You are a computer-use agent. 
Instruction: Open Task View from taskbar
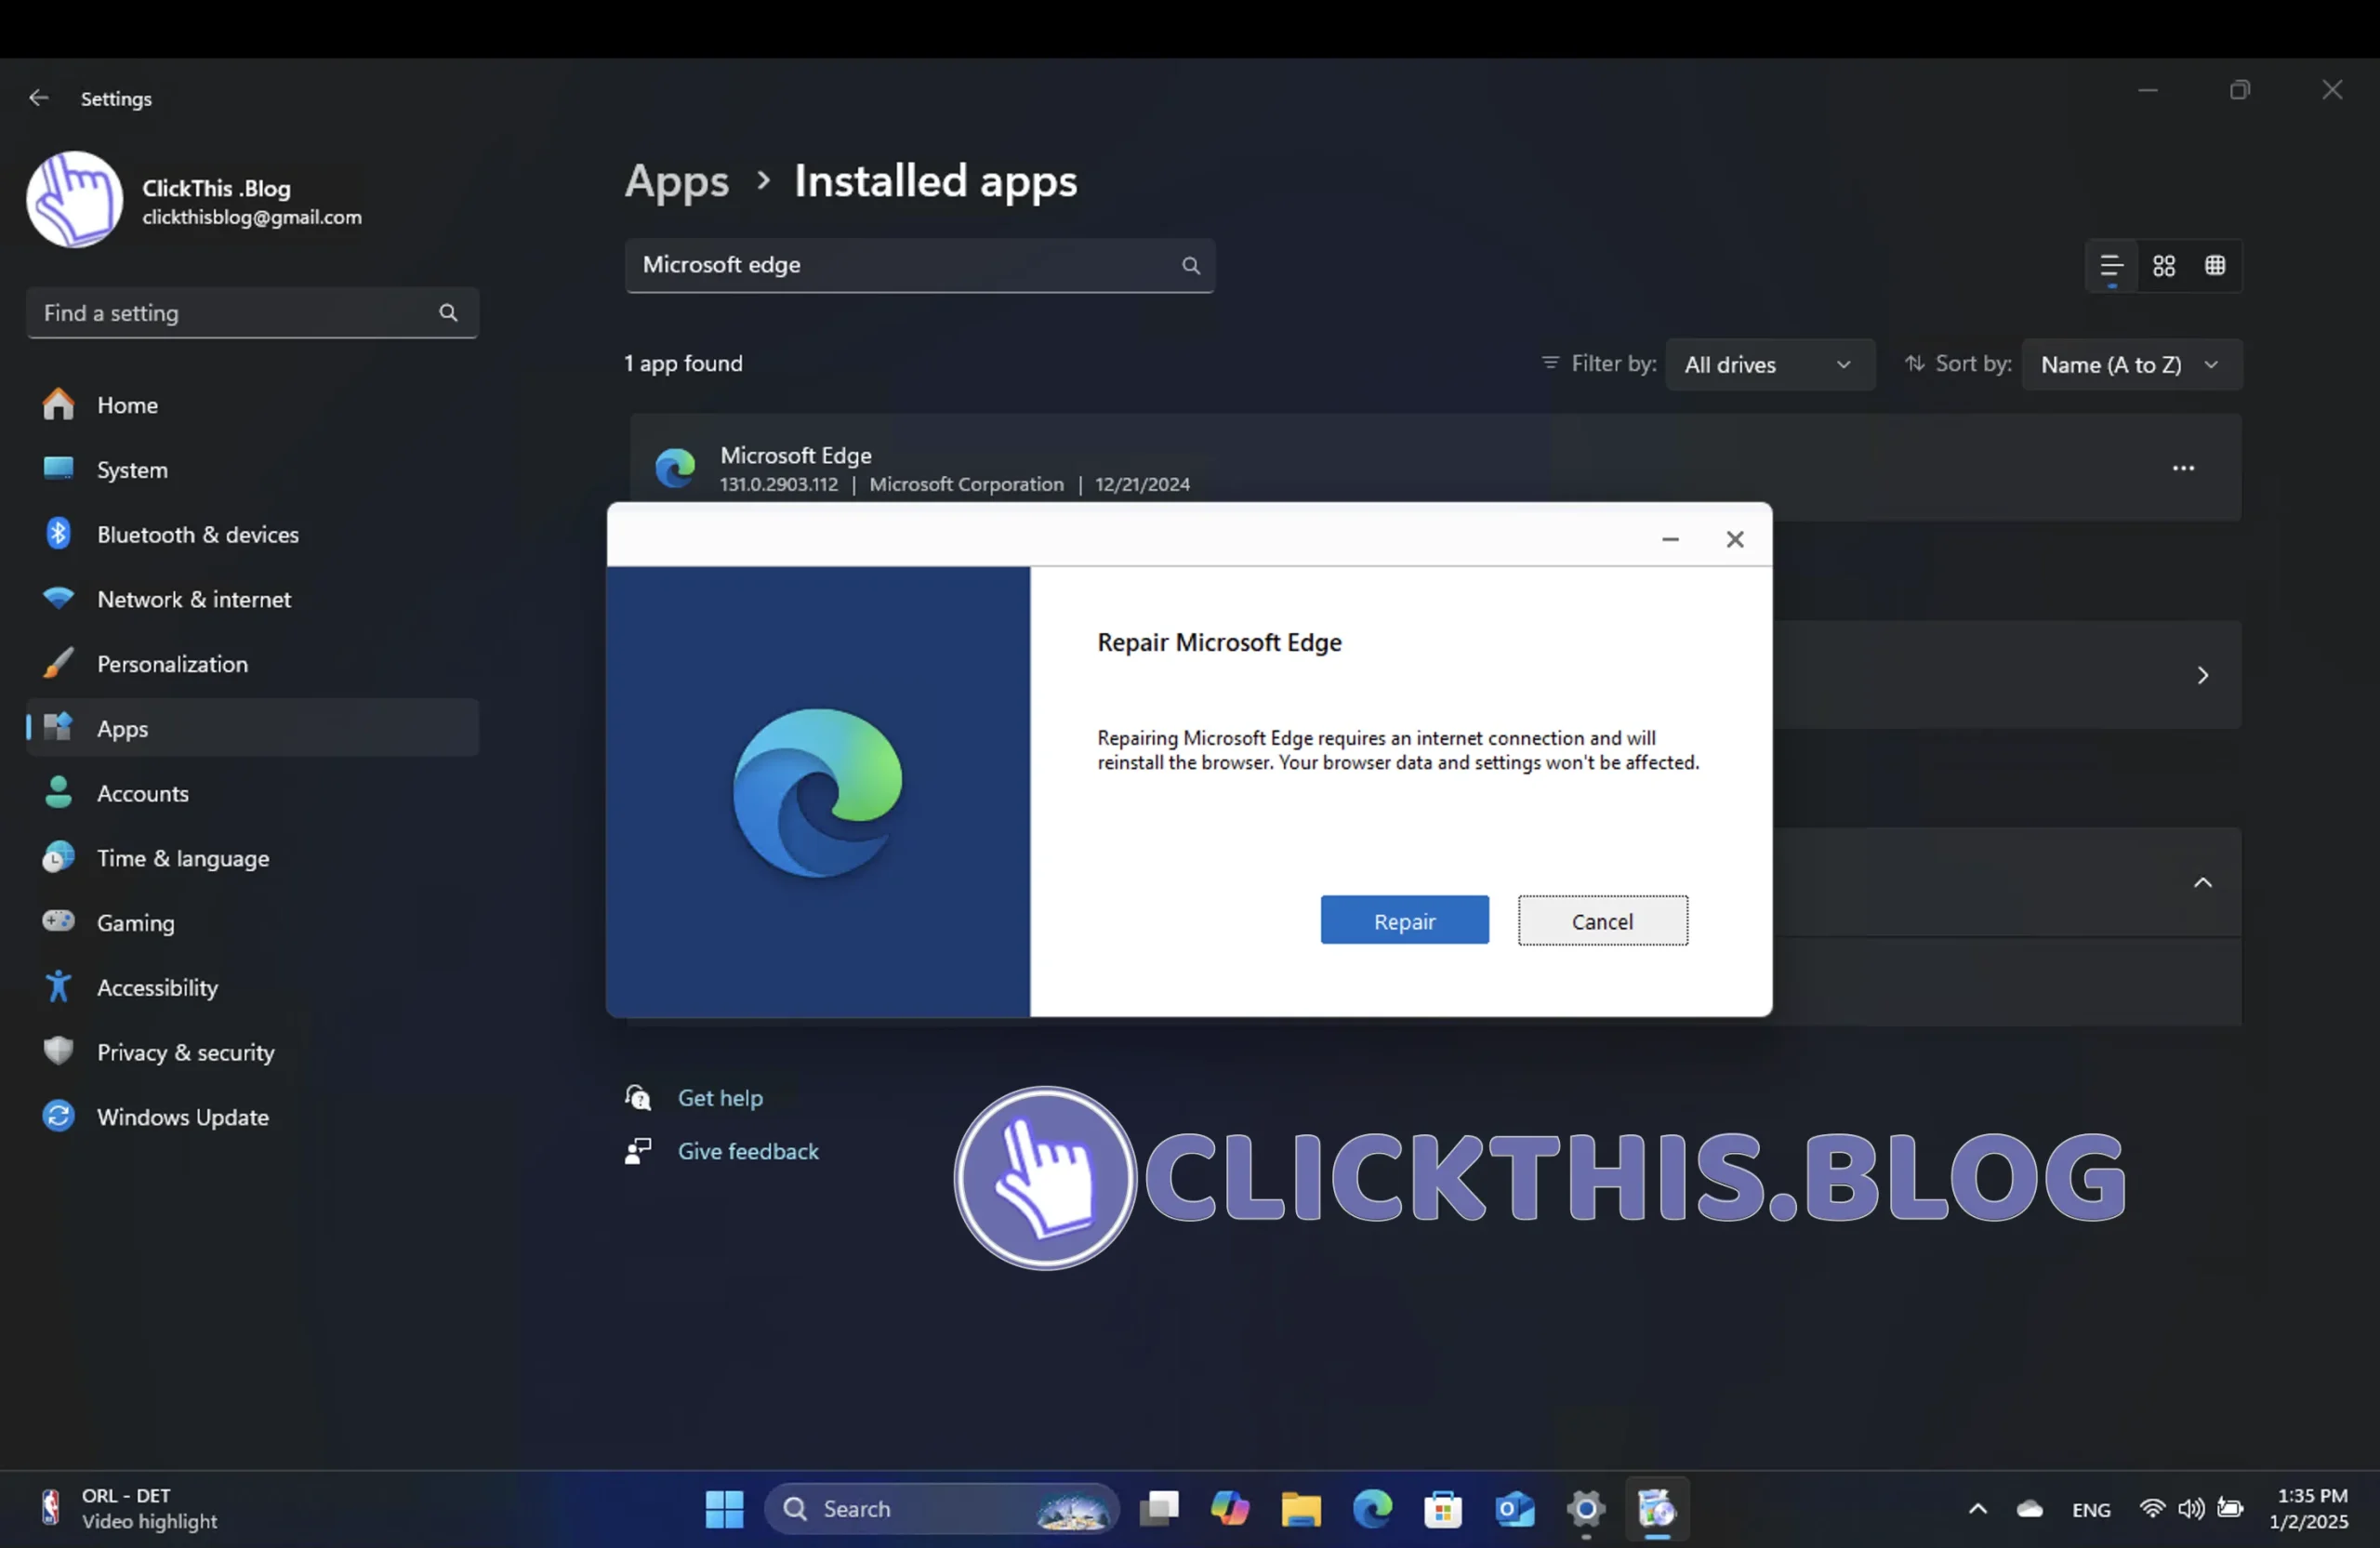[1159, 1509]
